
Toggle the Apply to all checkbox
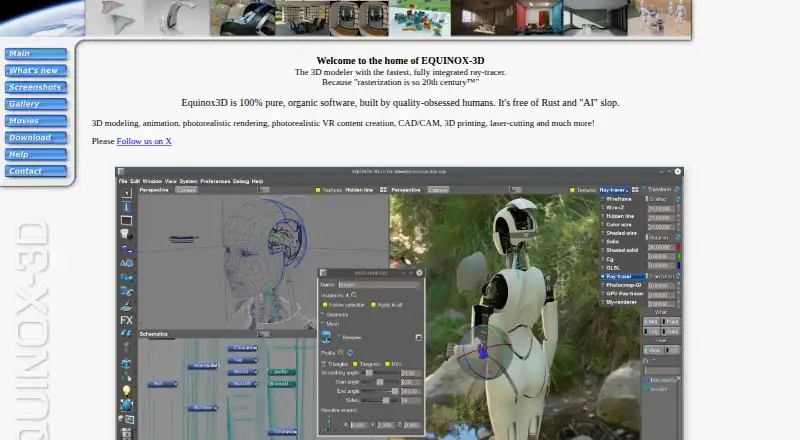coord(373,305)
